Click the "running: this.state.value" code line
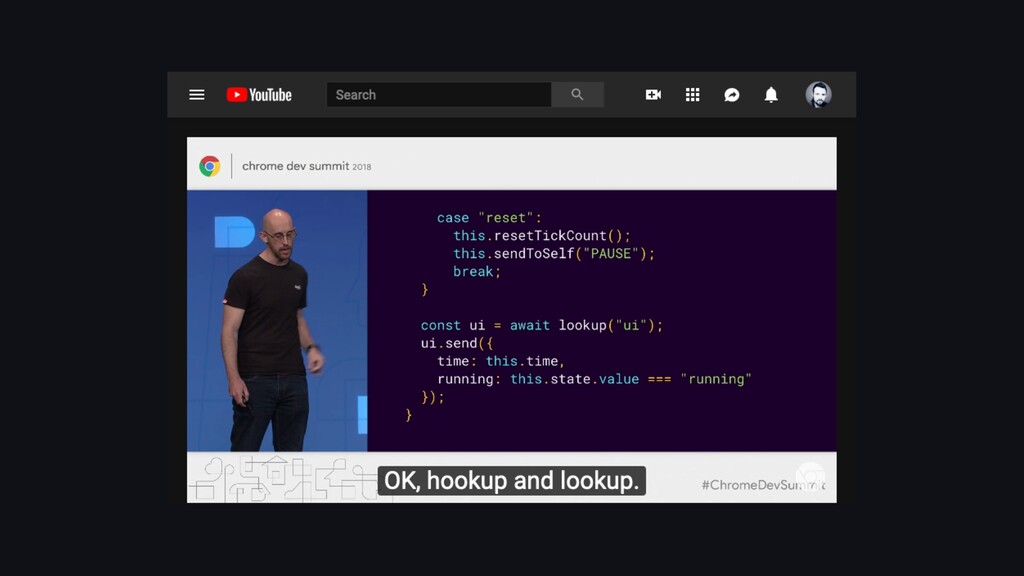The width and height of the screenshot is (1024, 576). 593,379
